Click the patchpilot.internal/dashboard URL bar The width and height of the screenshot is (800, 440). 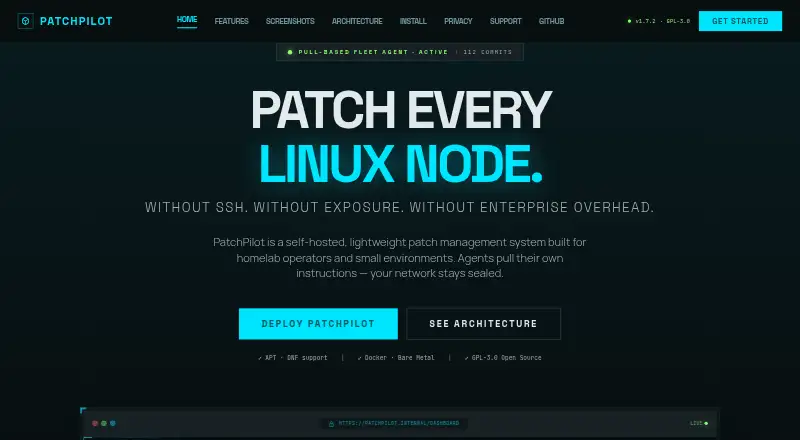pos(394,423)
